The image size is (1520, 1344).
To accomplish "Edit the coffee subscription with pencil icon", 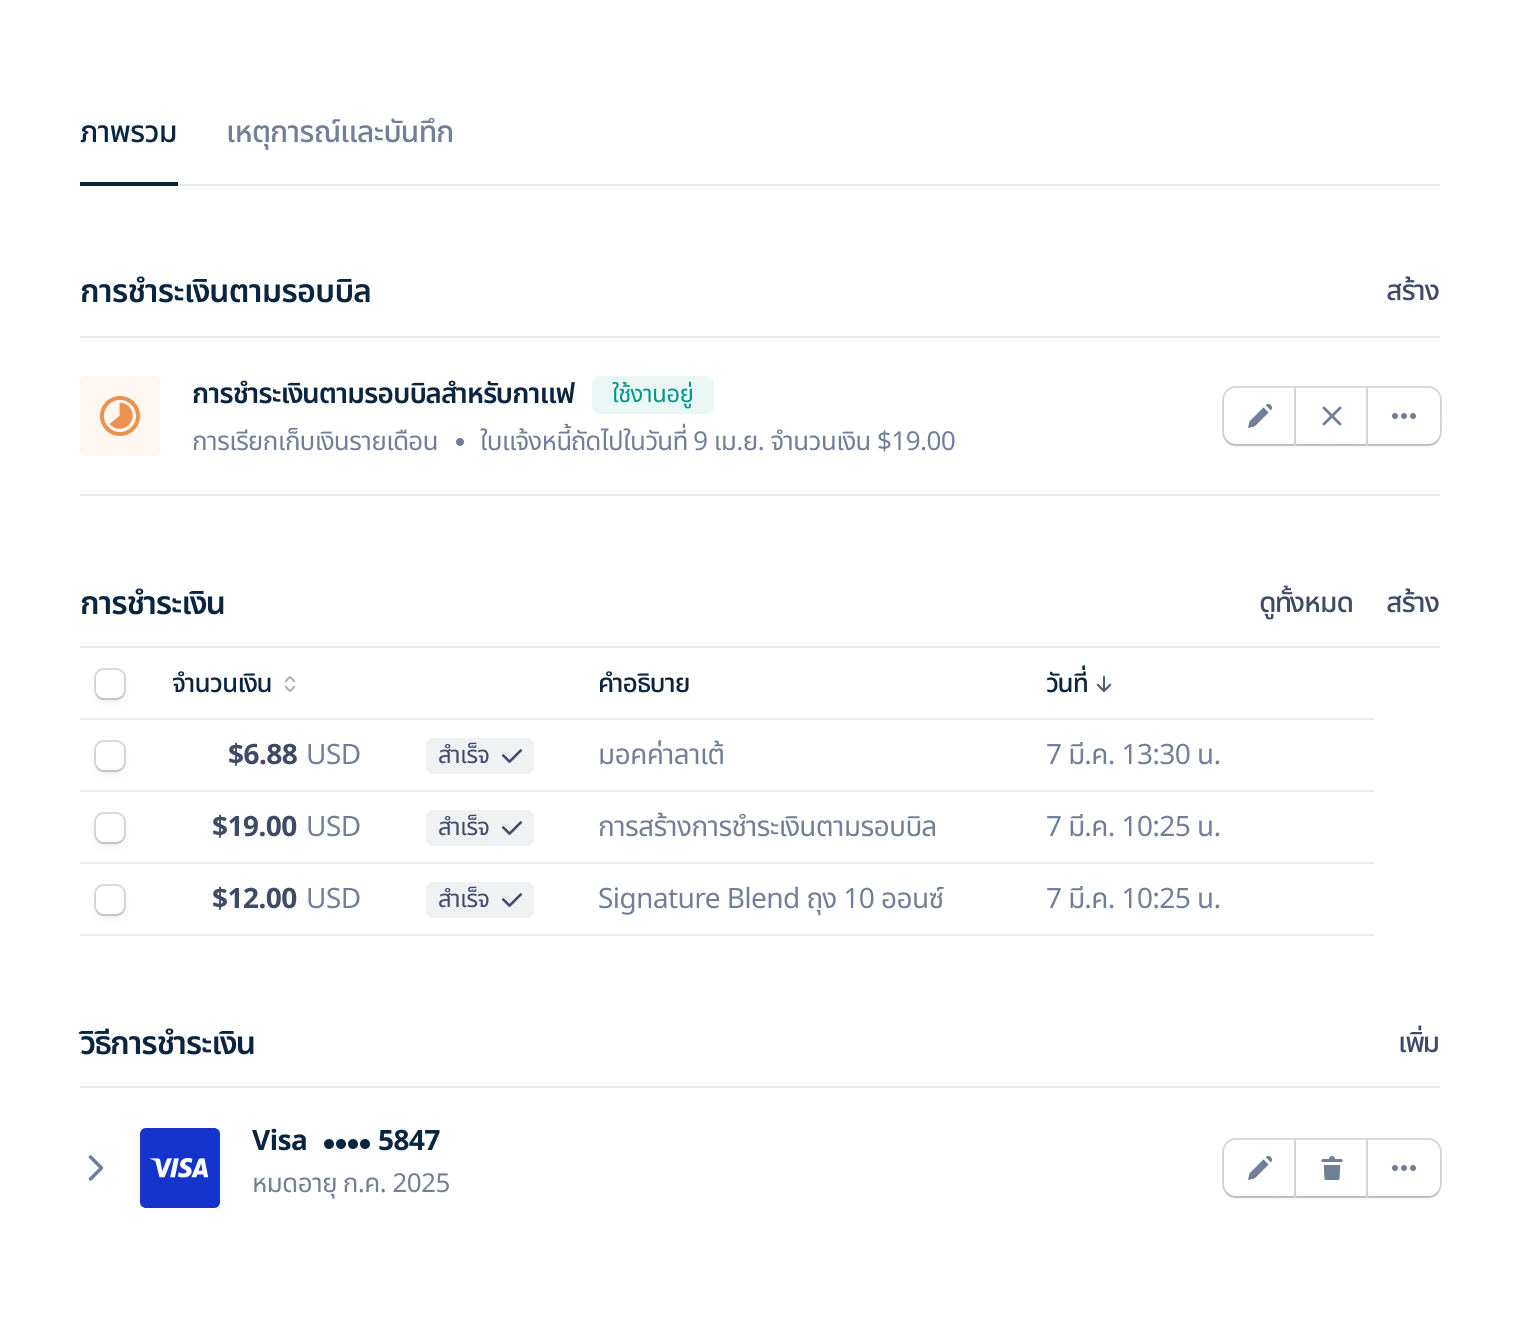I will (x=1259, y=416).
